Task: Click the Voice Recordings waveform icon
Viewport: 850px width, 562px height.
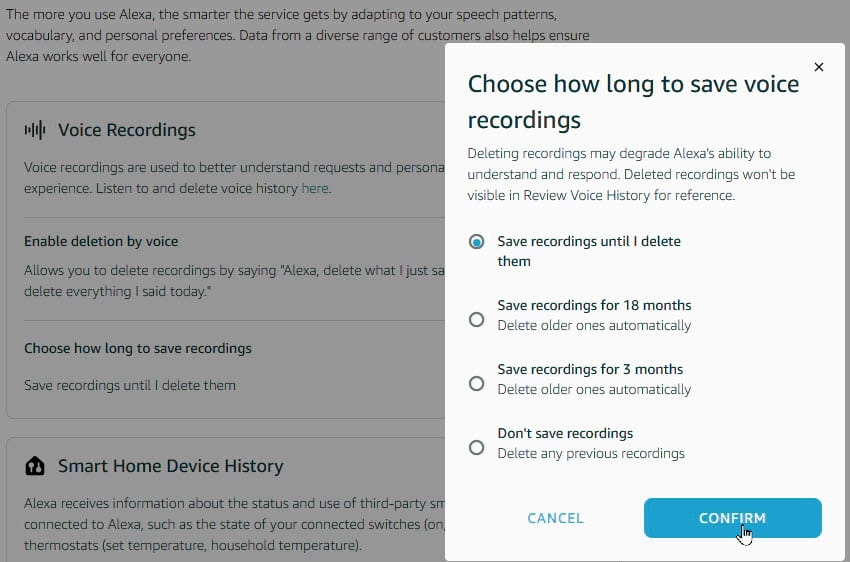Action: [x=35, y=130]
